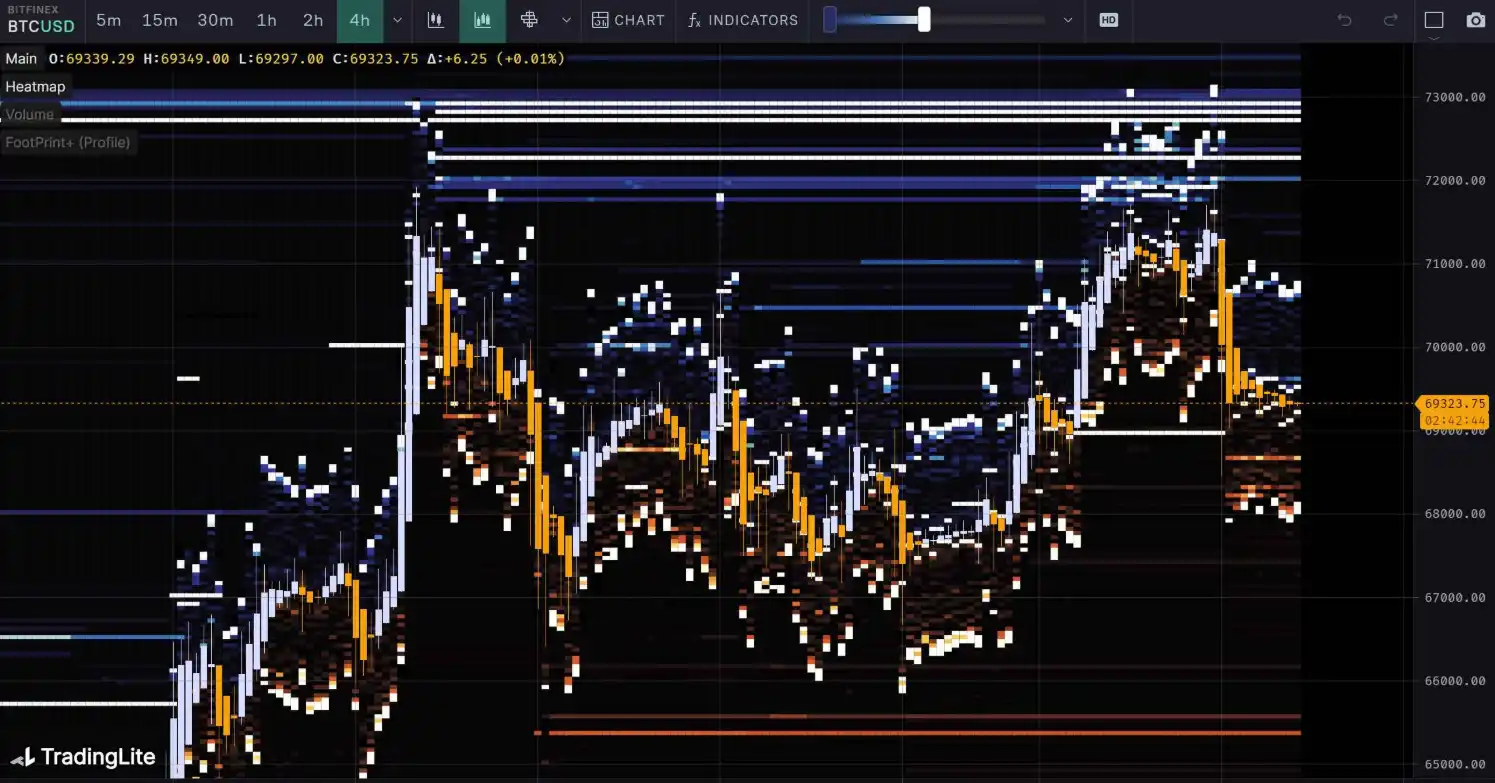Screen dimensions: 1495x783
Task: Expand the timeframe dropdown arrow
Action: (398, 20)
